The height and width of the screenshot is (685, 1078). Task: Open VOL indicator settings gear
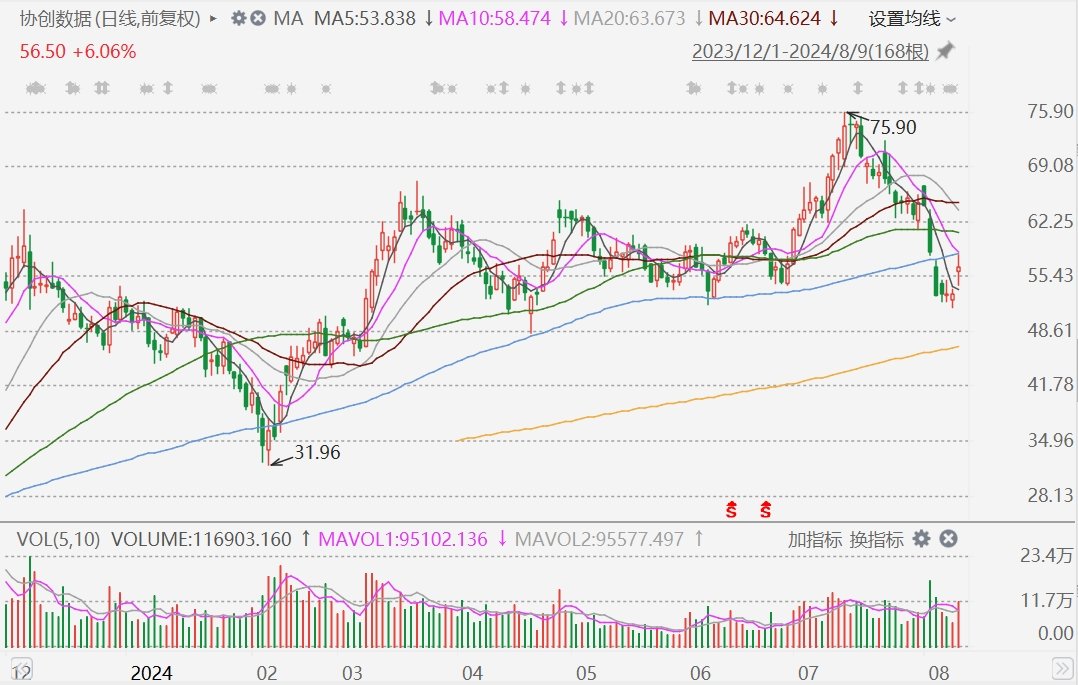pyautogui.click(x=921, y=539)
